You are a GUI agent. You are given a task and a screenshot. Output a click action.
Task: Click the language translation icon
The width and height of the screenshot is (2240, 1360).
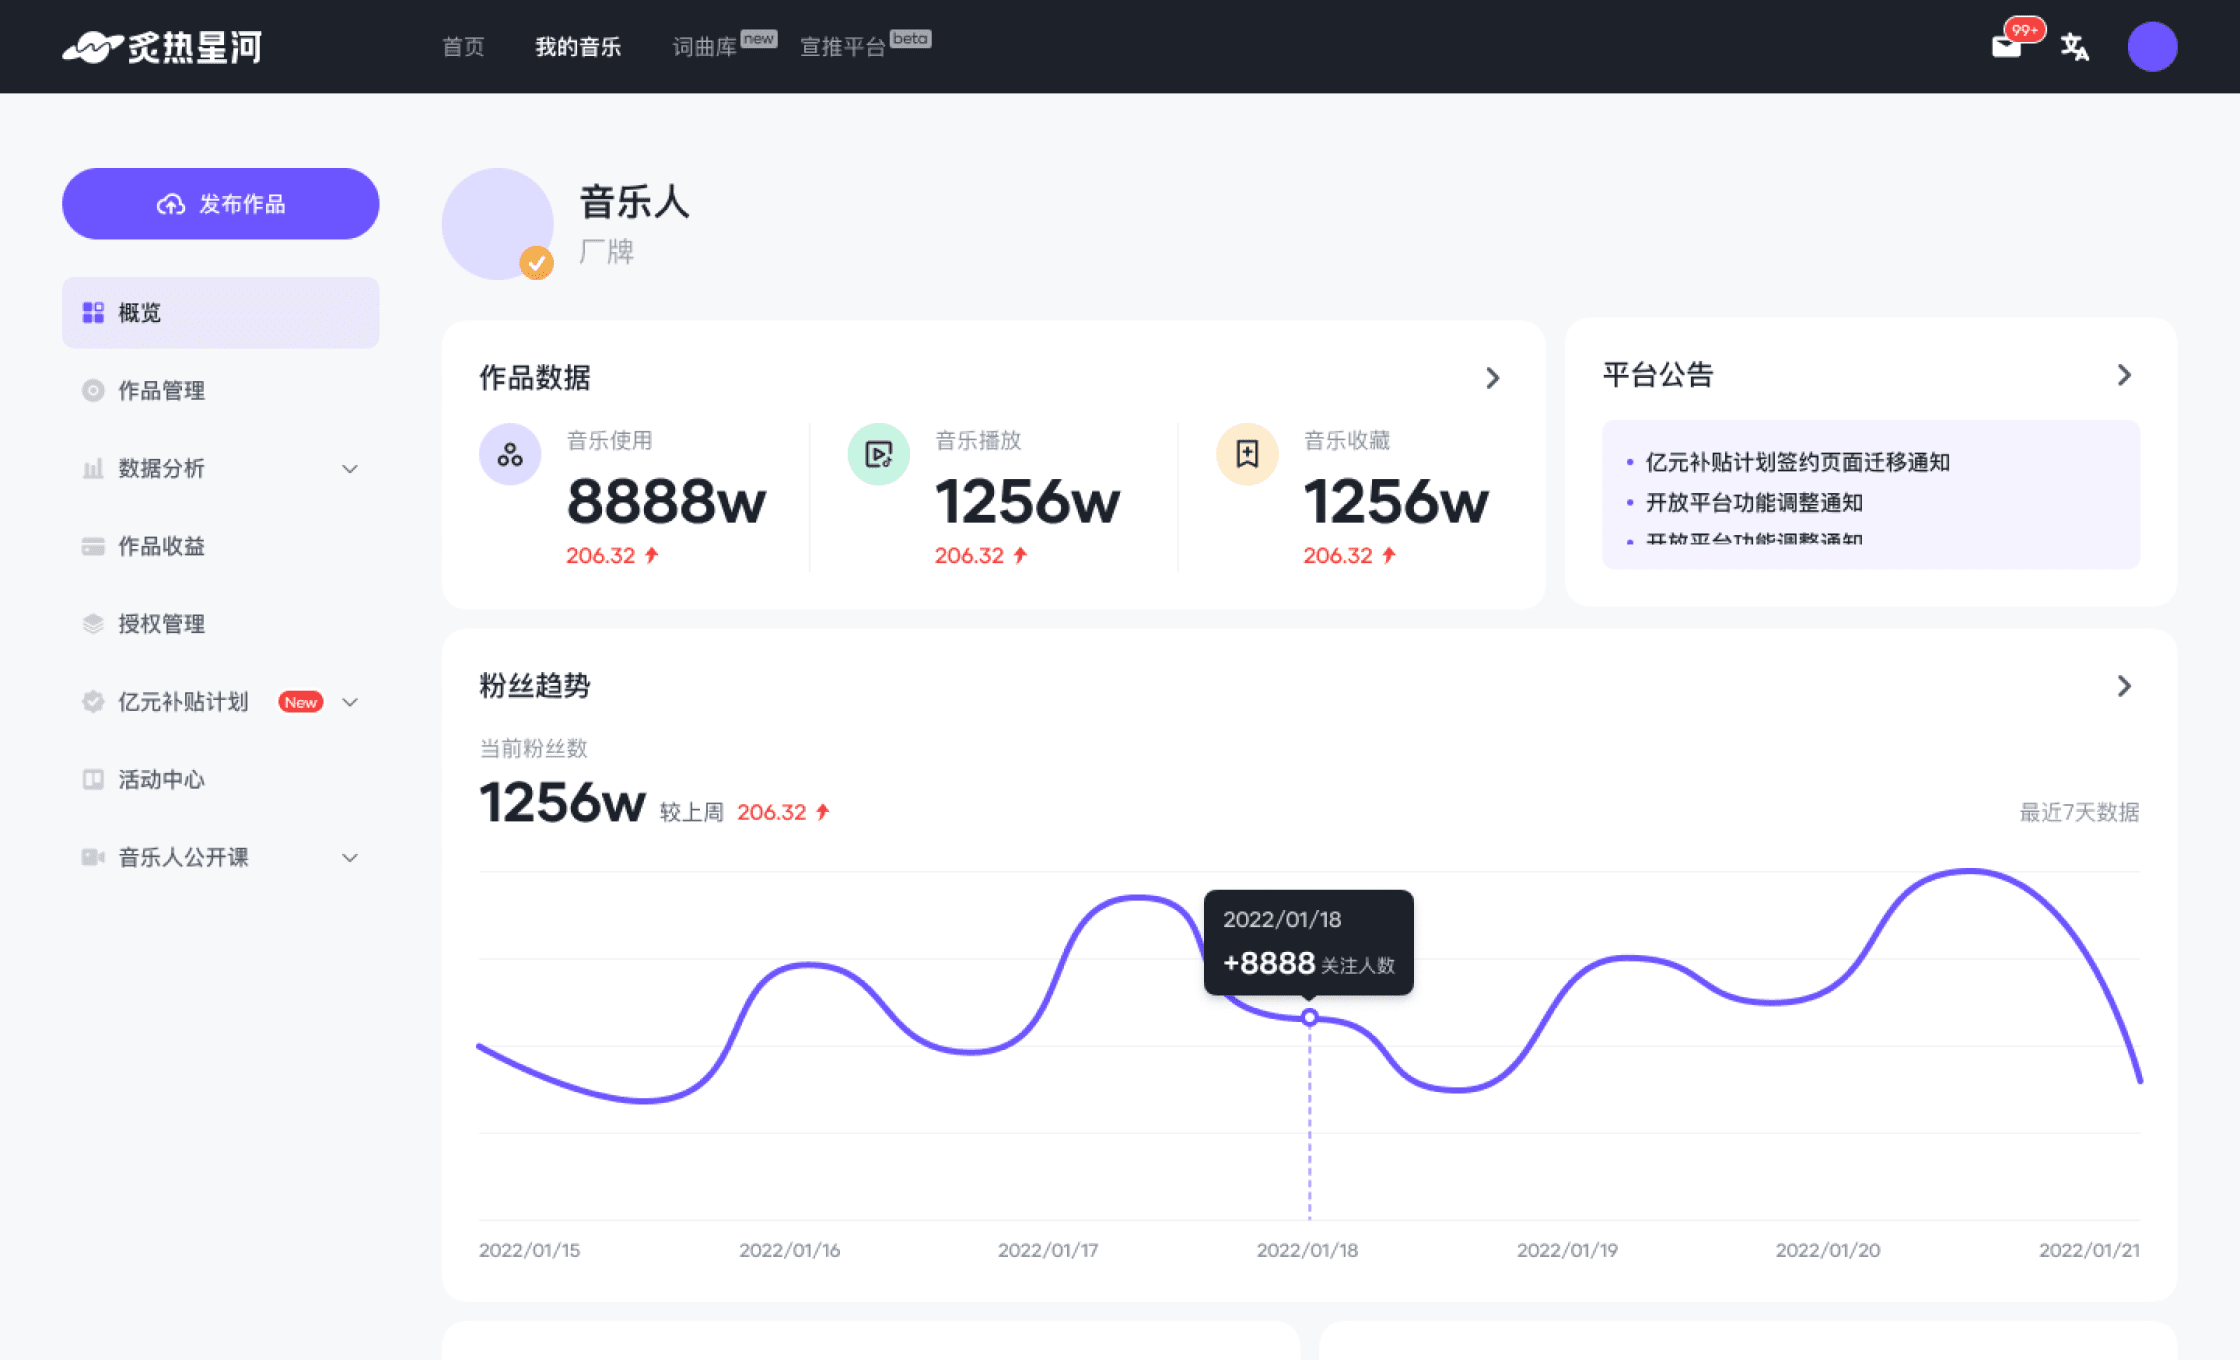pos(2074,46)
